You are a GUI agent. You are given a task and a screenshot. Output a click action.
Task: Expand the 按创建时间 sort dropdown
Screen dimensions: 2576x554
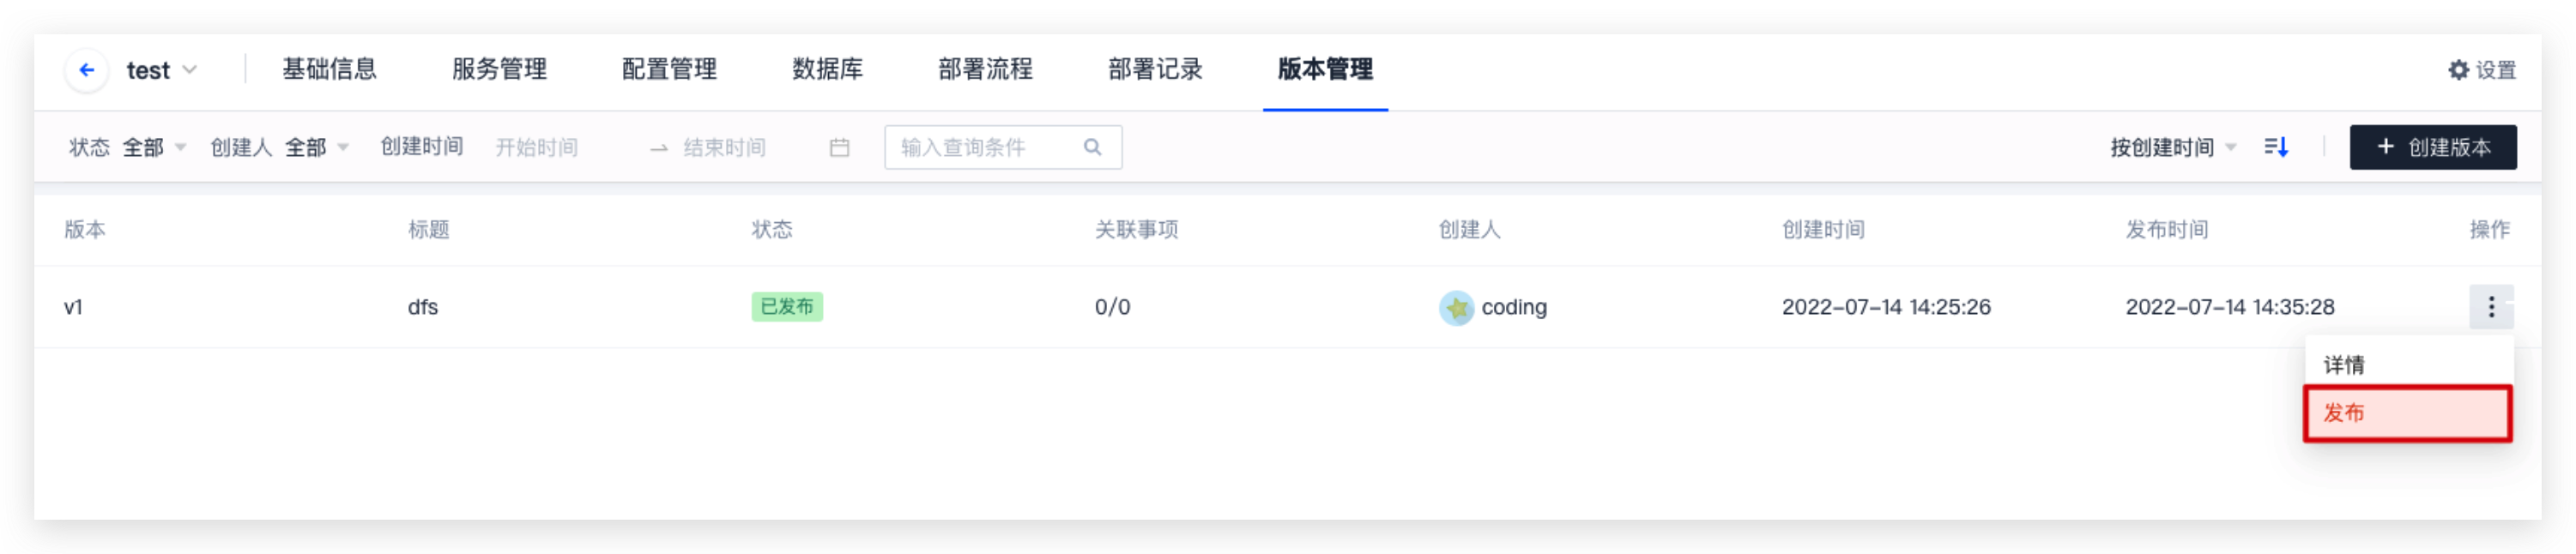click(2172, 148)
